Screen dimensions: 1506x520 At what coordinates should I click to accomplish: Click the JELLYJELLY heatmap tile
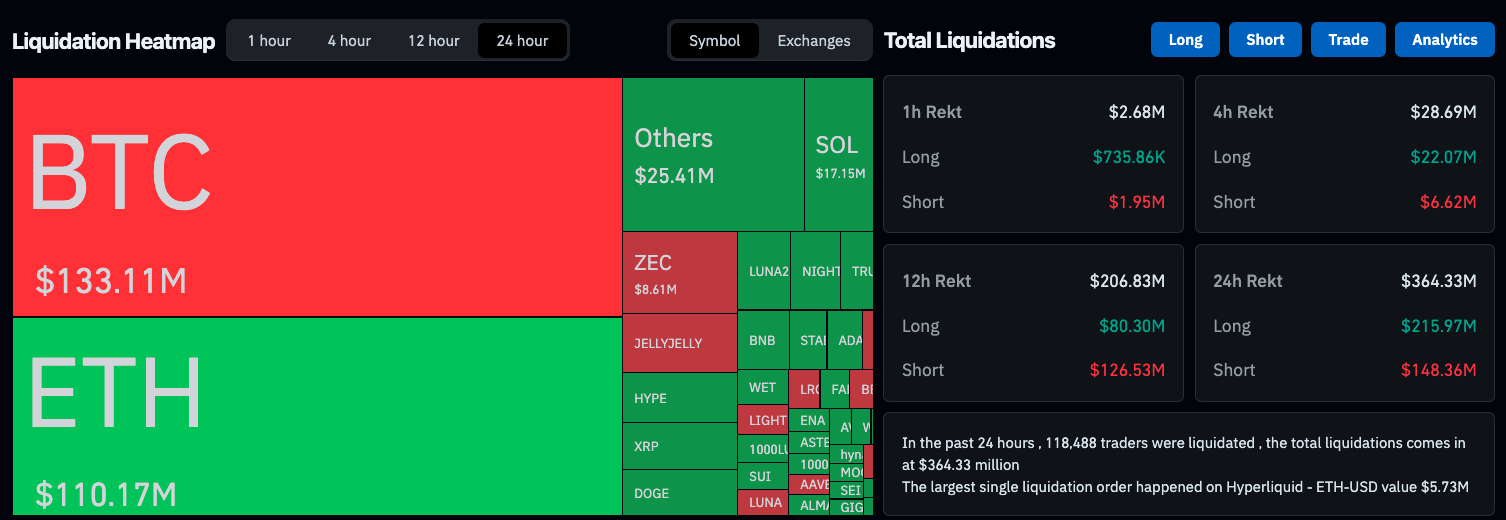click(x=679, y=343)
